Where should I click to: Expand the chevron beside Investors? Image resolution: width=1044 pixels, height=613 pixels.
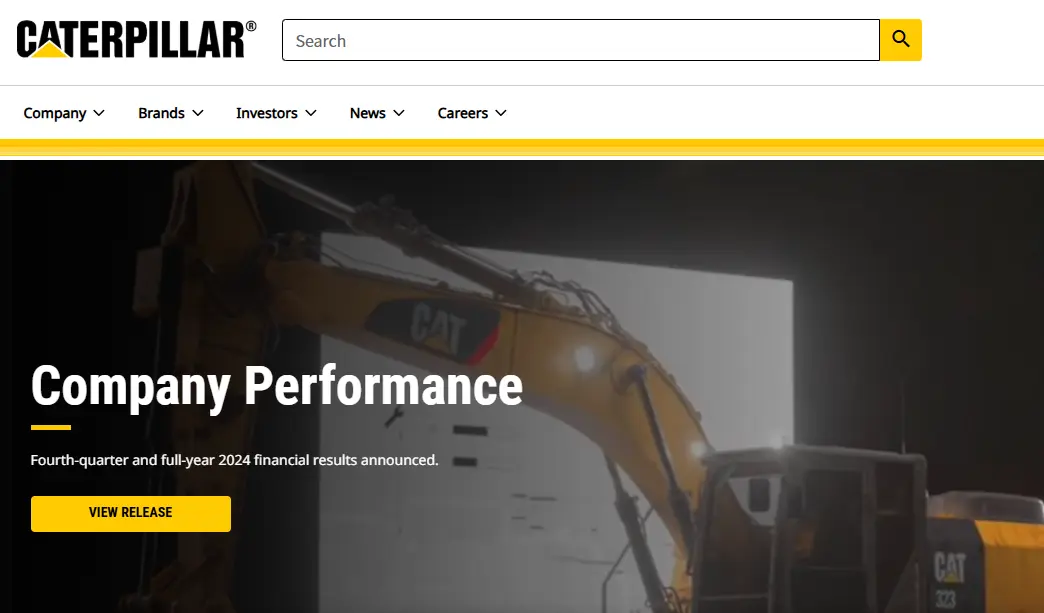tap(311, 113)
